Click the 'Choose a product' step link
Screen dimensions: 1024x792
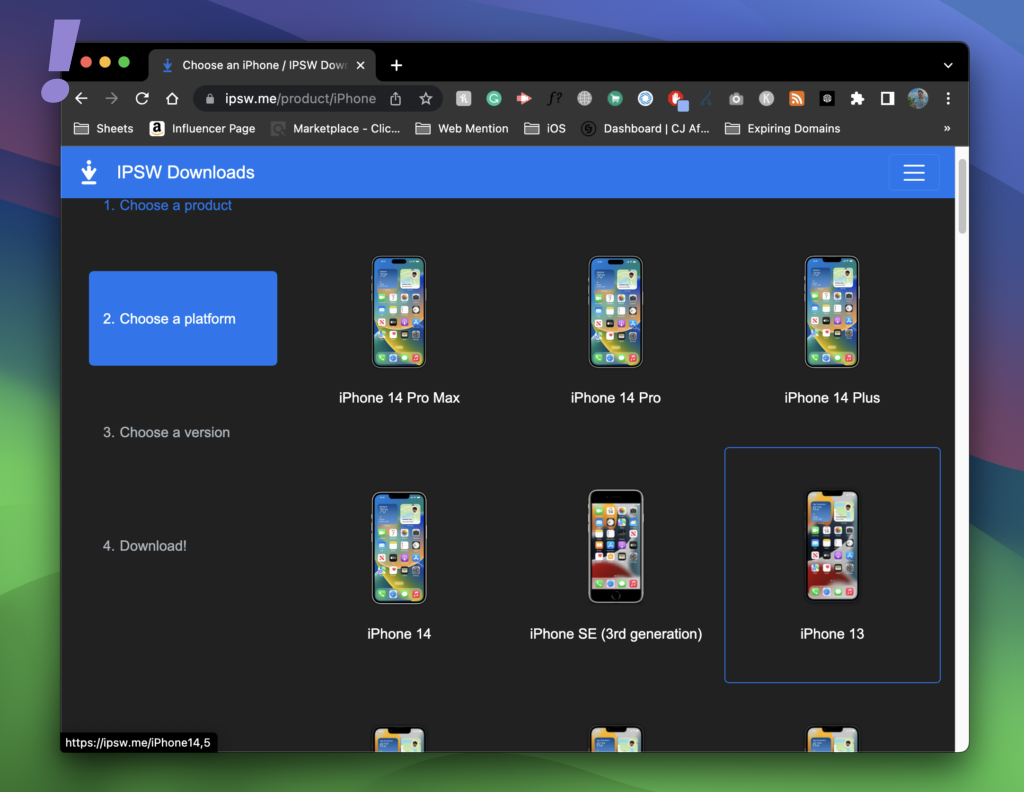pyautogui.click(x=175, y=205)
